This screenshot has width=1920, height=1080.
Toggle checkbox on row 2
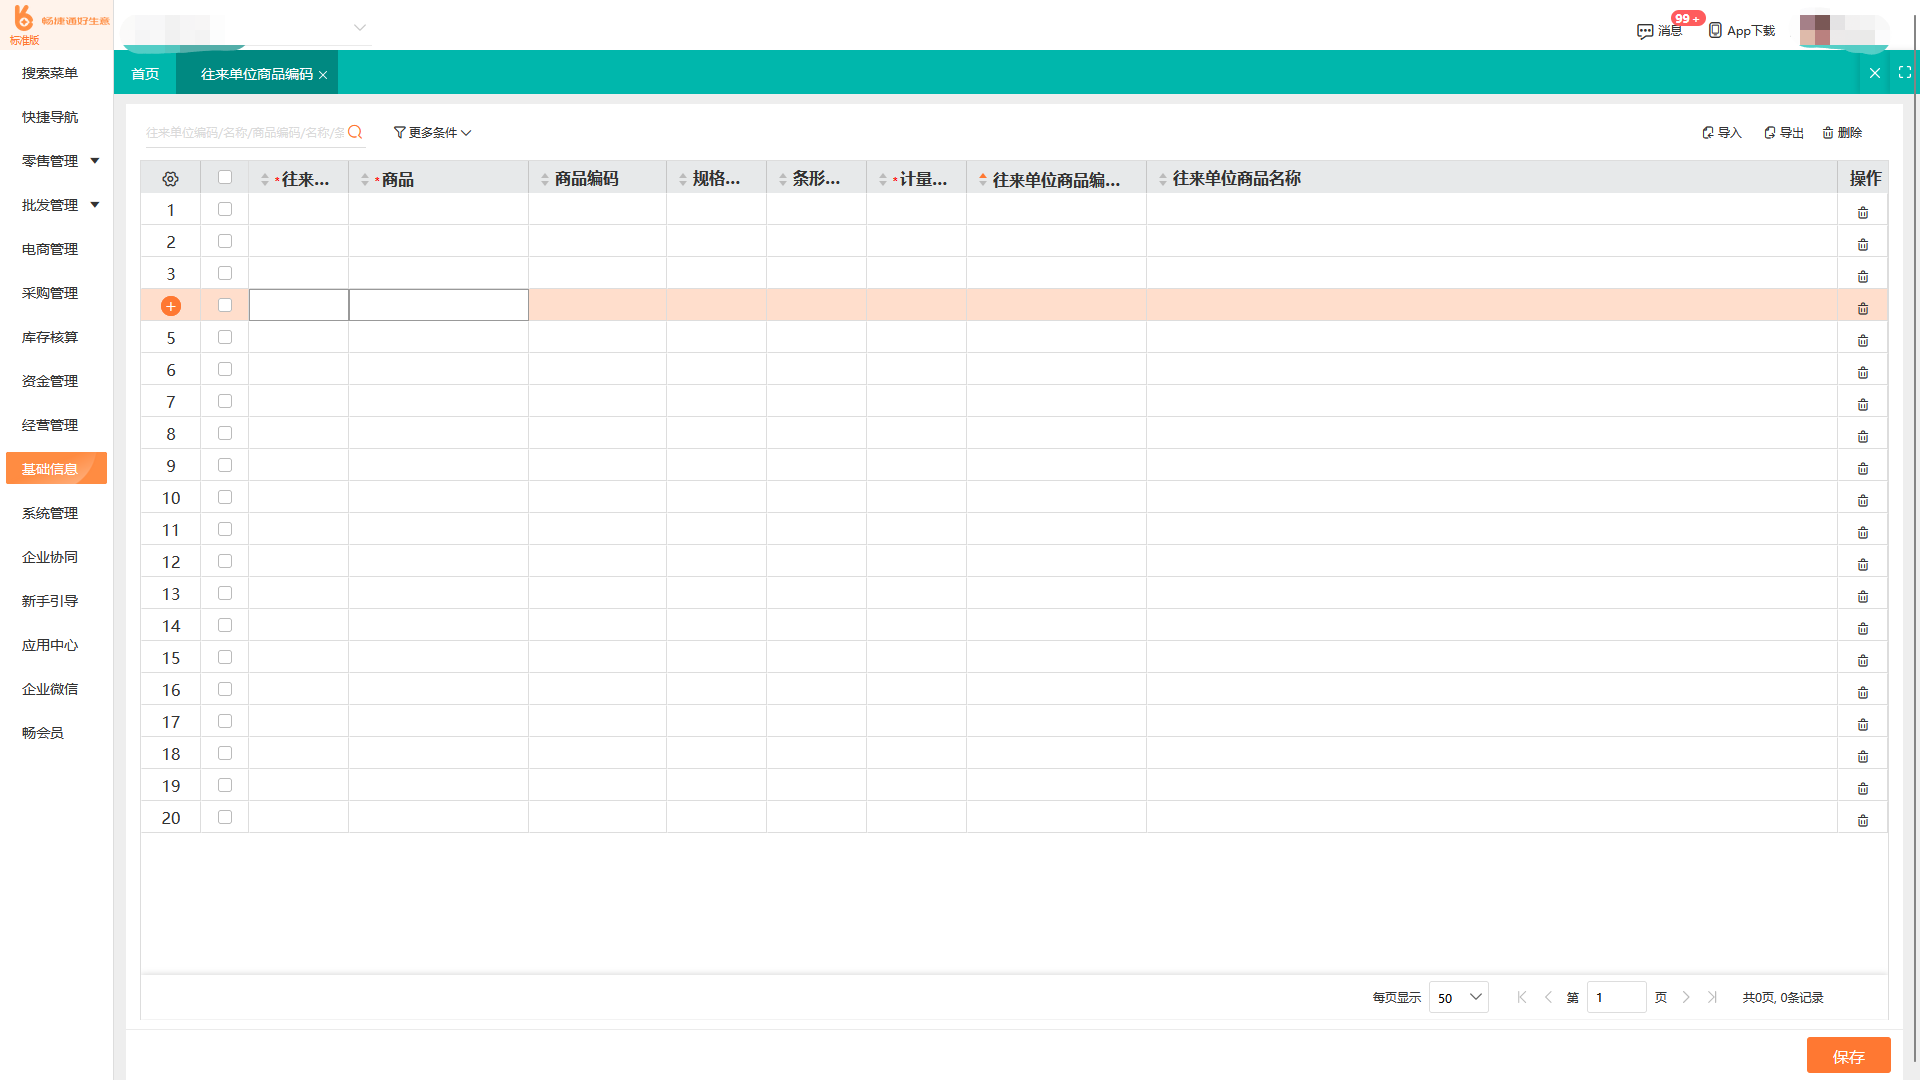coord(224,241)
